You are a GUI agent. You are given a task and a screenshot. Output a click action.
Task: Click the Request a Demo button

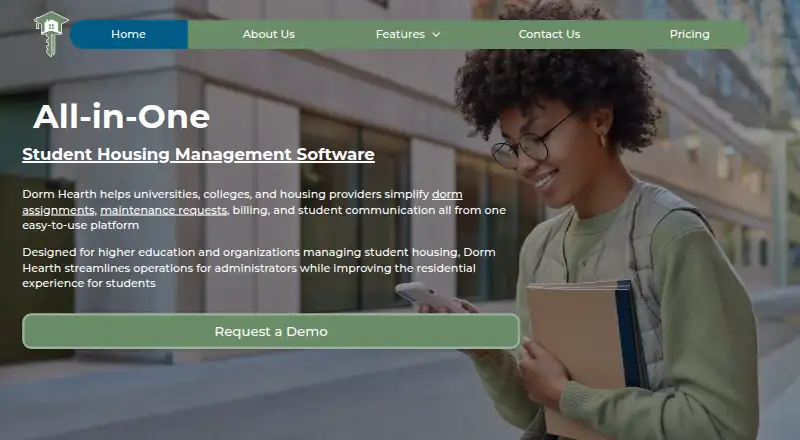[x=271, y=331]
